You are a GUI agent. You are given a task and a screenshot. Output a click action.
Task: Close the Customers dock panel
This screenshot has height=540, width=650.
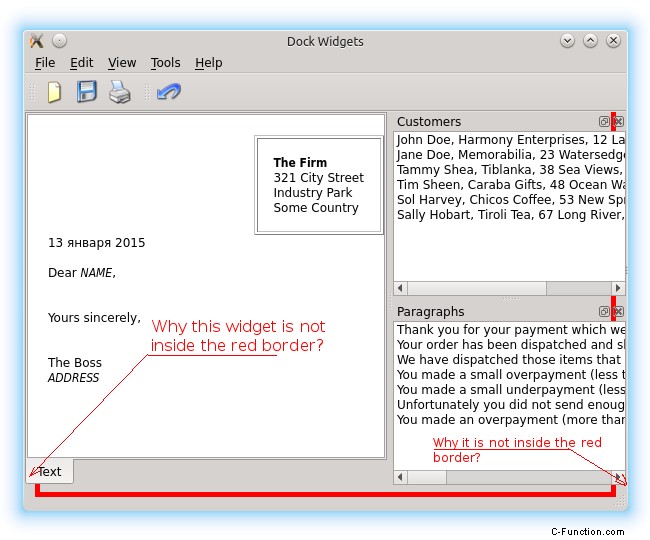coord(618,121)
